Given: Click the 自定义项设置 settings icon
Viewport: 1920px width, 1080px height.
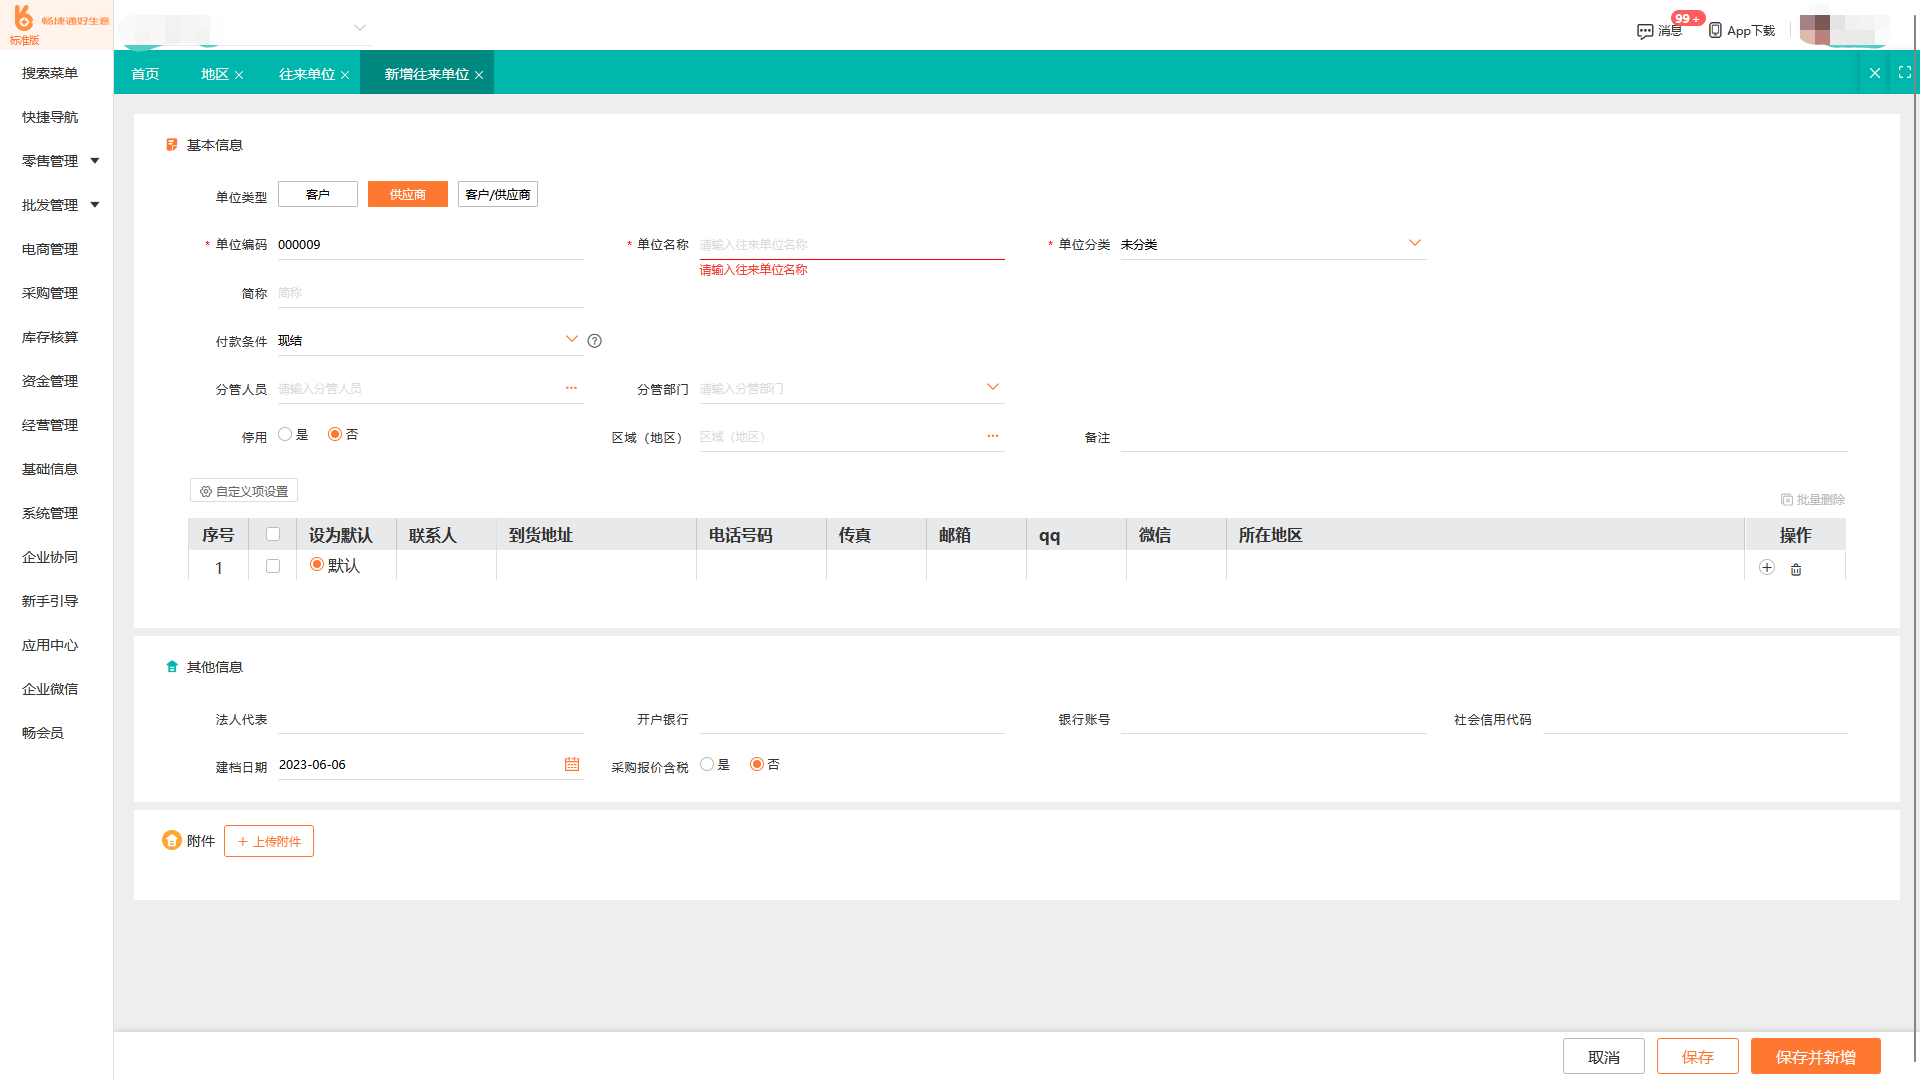Looking at the screenshot, I should 204,491.
